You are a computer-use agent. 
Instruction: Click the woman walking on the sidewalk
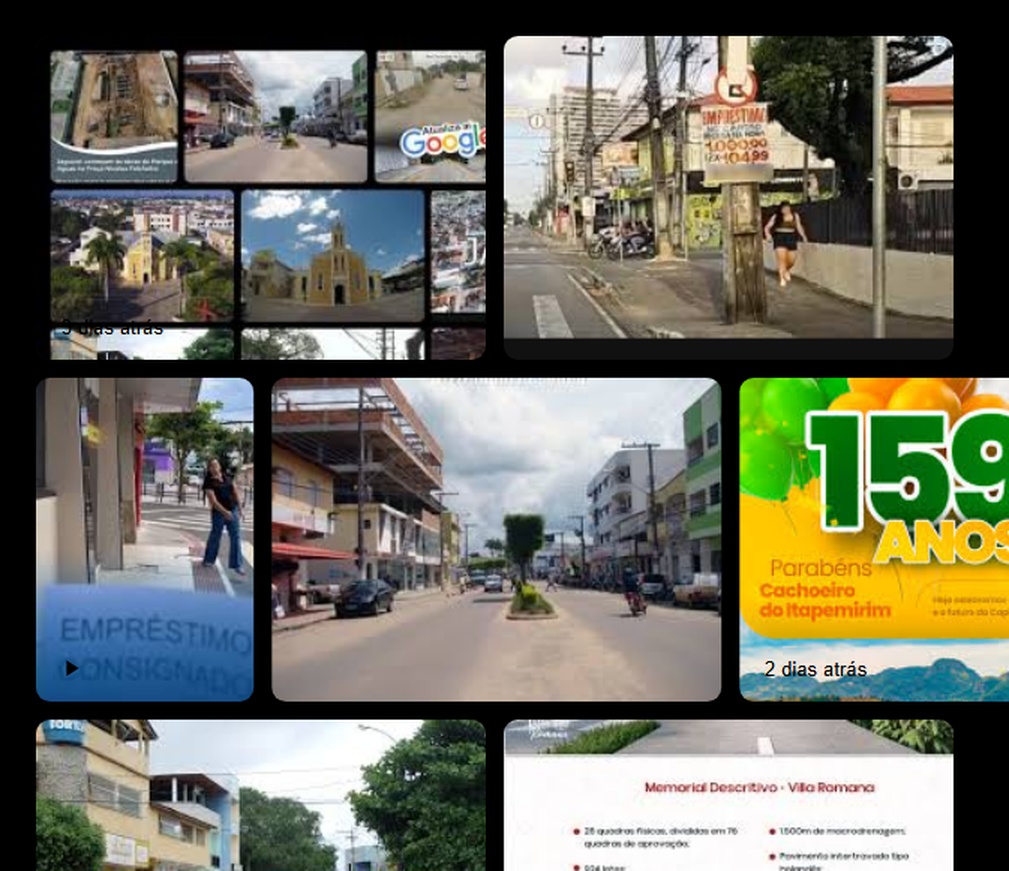coord(785,240)
